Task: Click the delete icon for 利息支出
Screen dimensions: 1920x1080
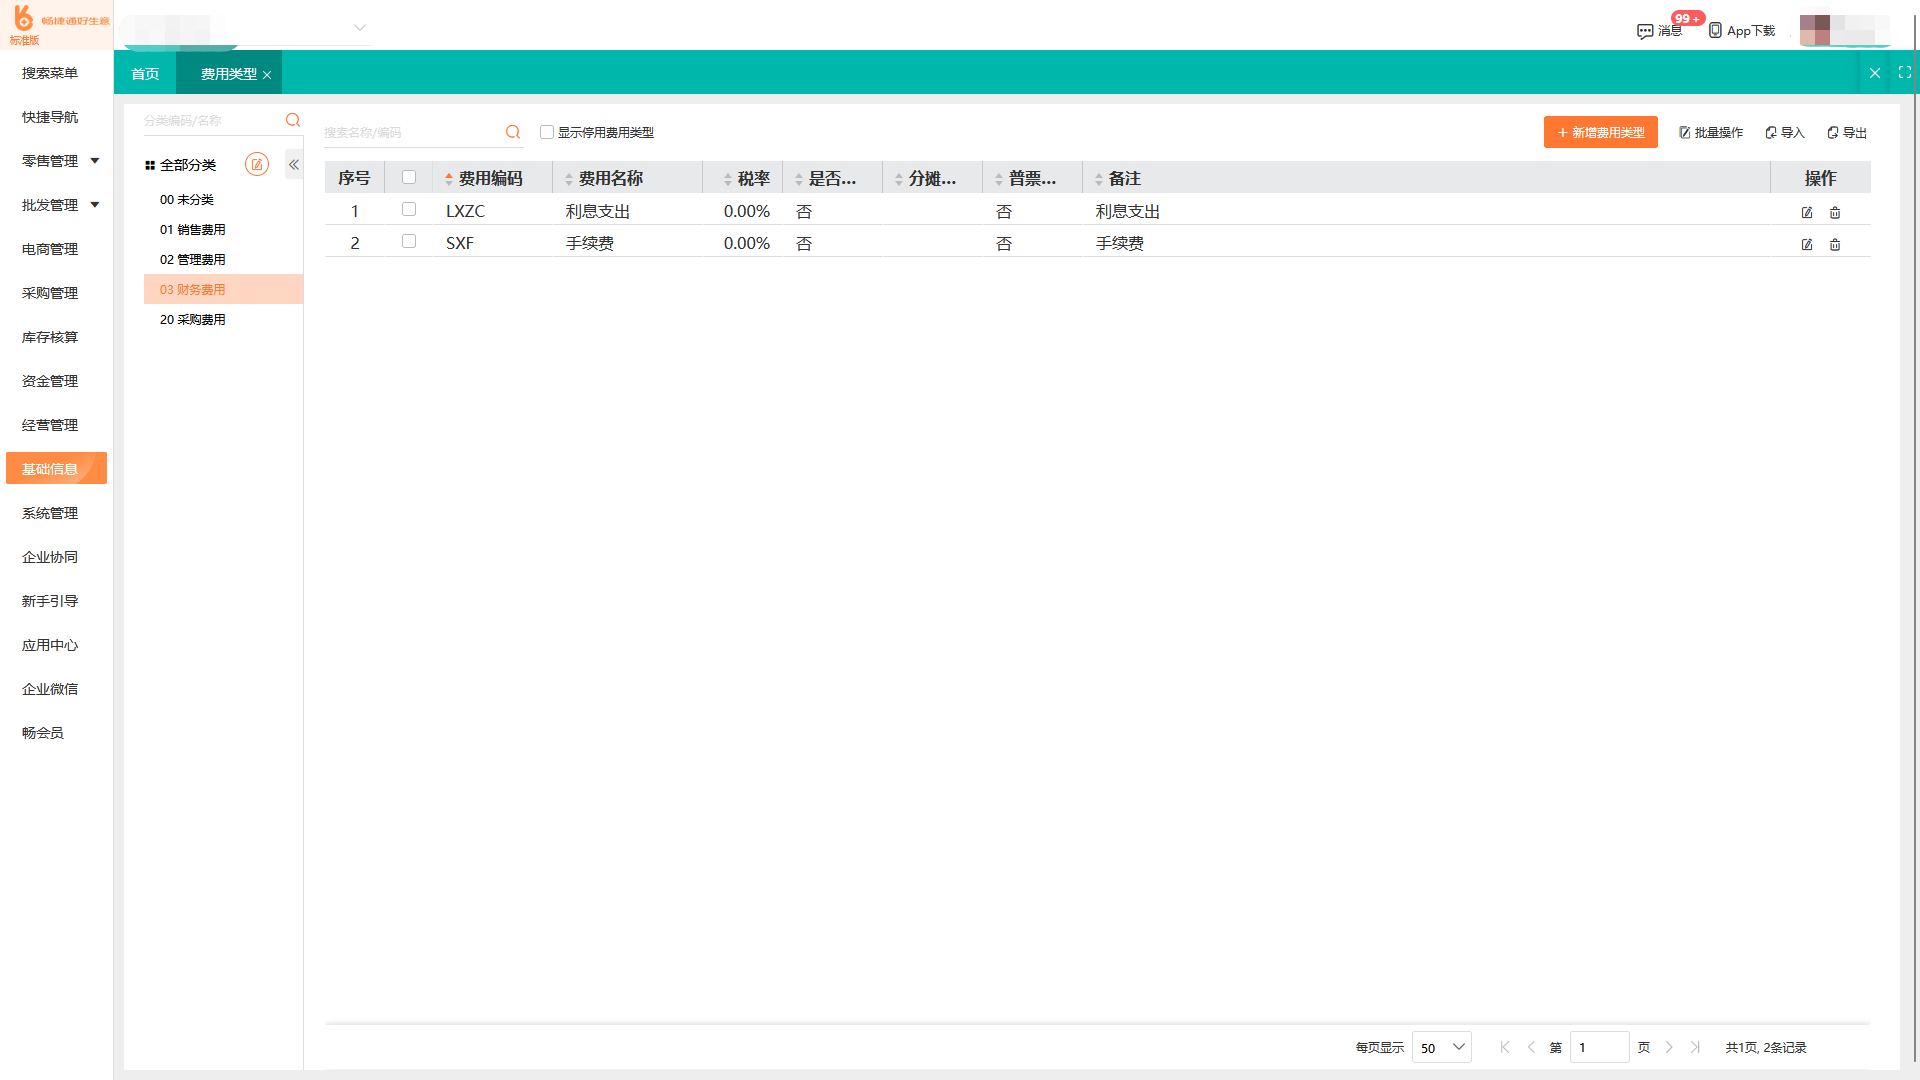Action: pyautogui.click(x=1836, y=212)
